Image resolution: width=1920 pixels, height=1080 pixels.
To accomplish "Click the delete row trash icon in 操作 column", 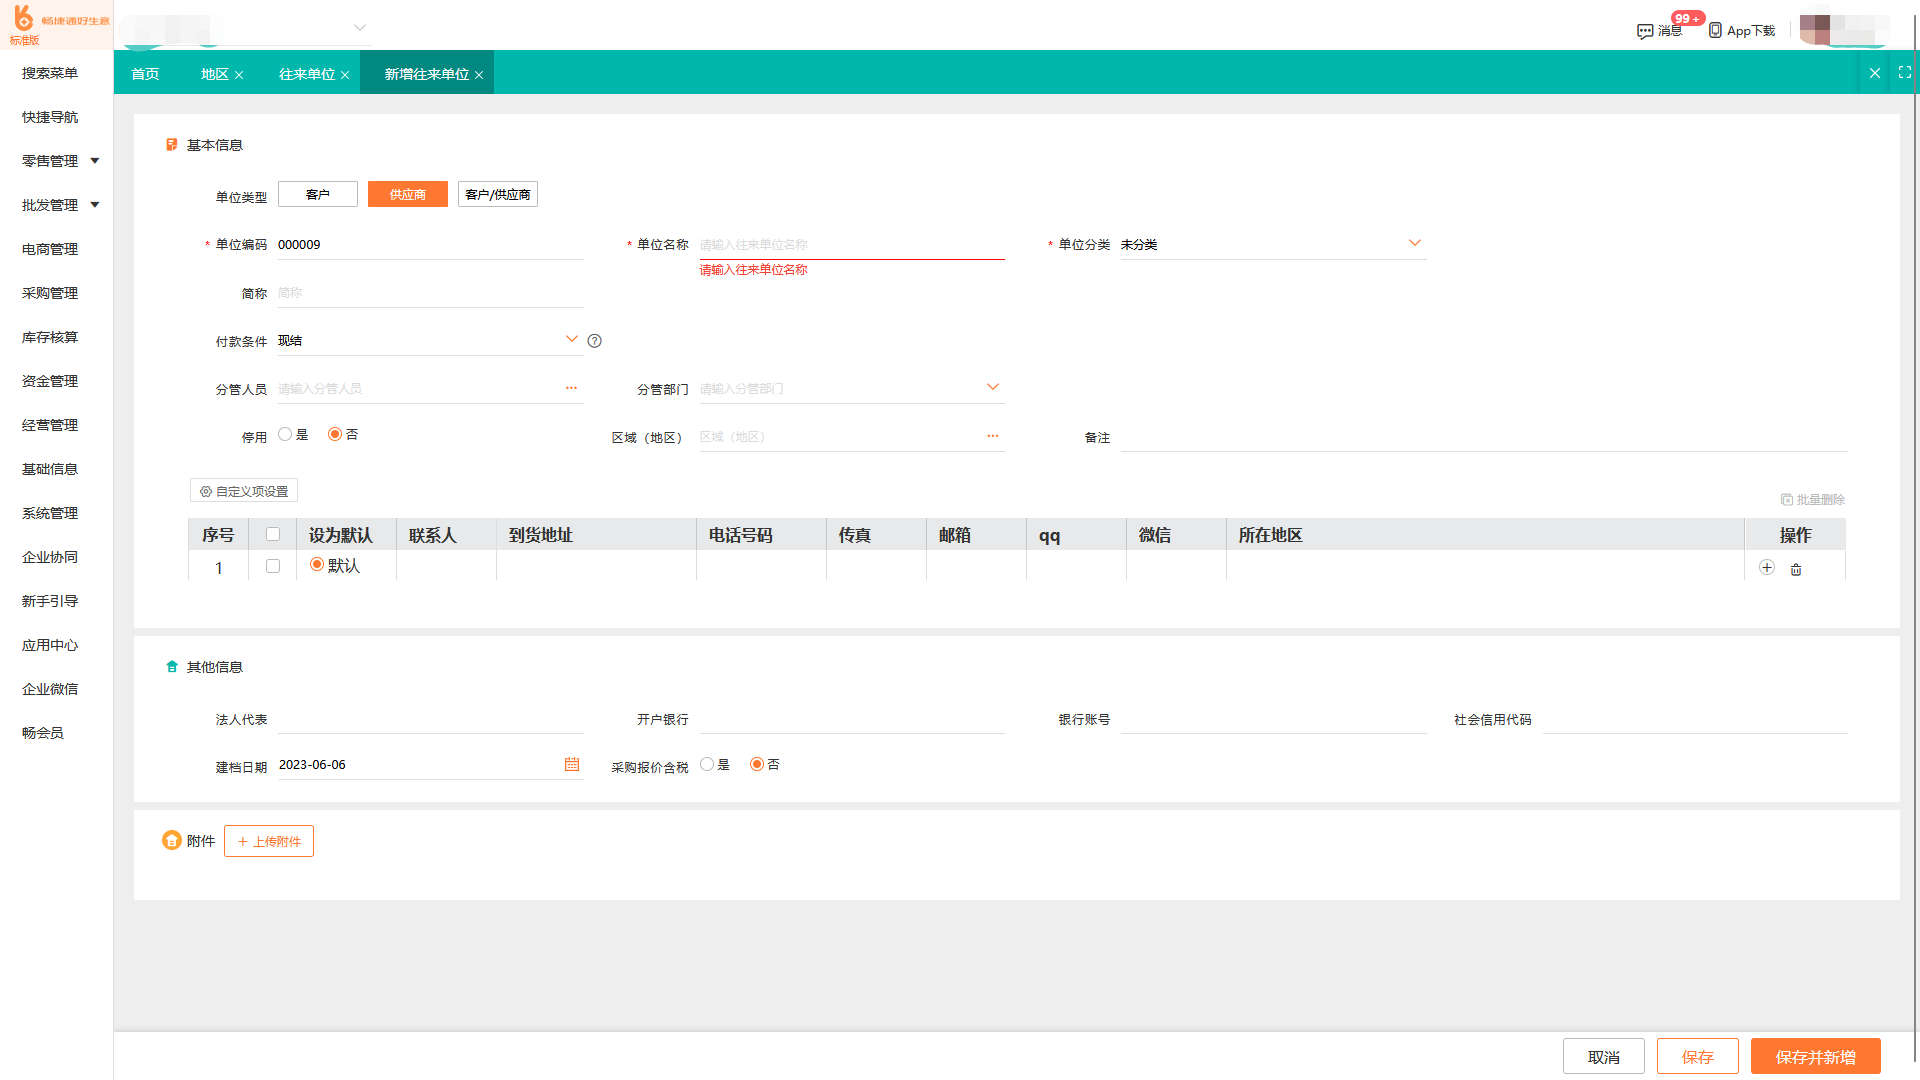I will 1796,570.
